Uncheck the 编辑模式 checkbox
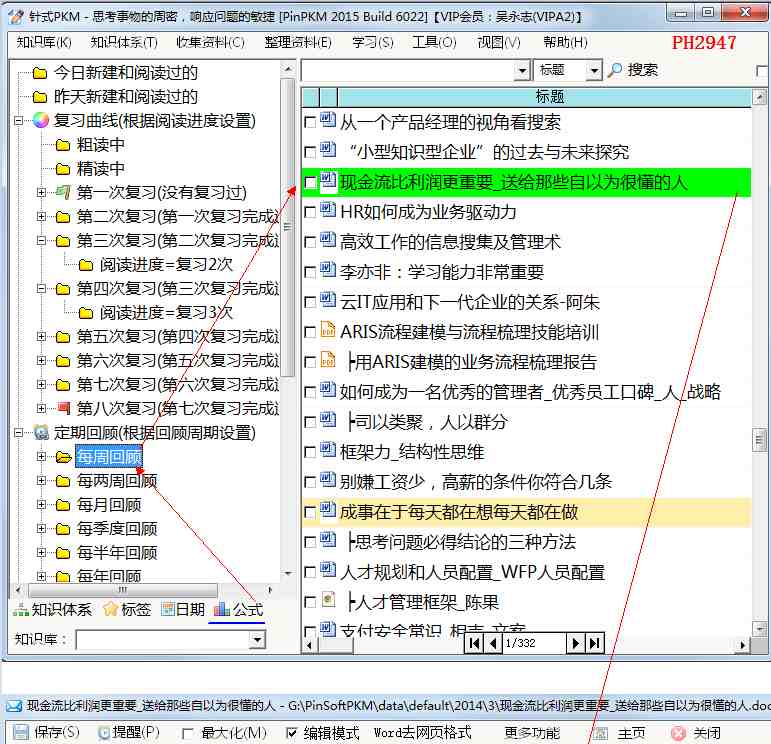771x744 pixels. [291, 733]
